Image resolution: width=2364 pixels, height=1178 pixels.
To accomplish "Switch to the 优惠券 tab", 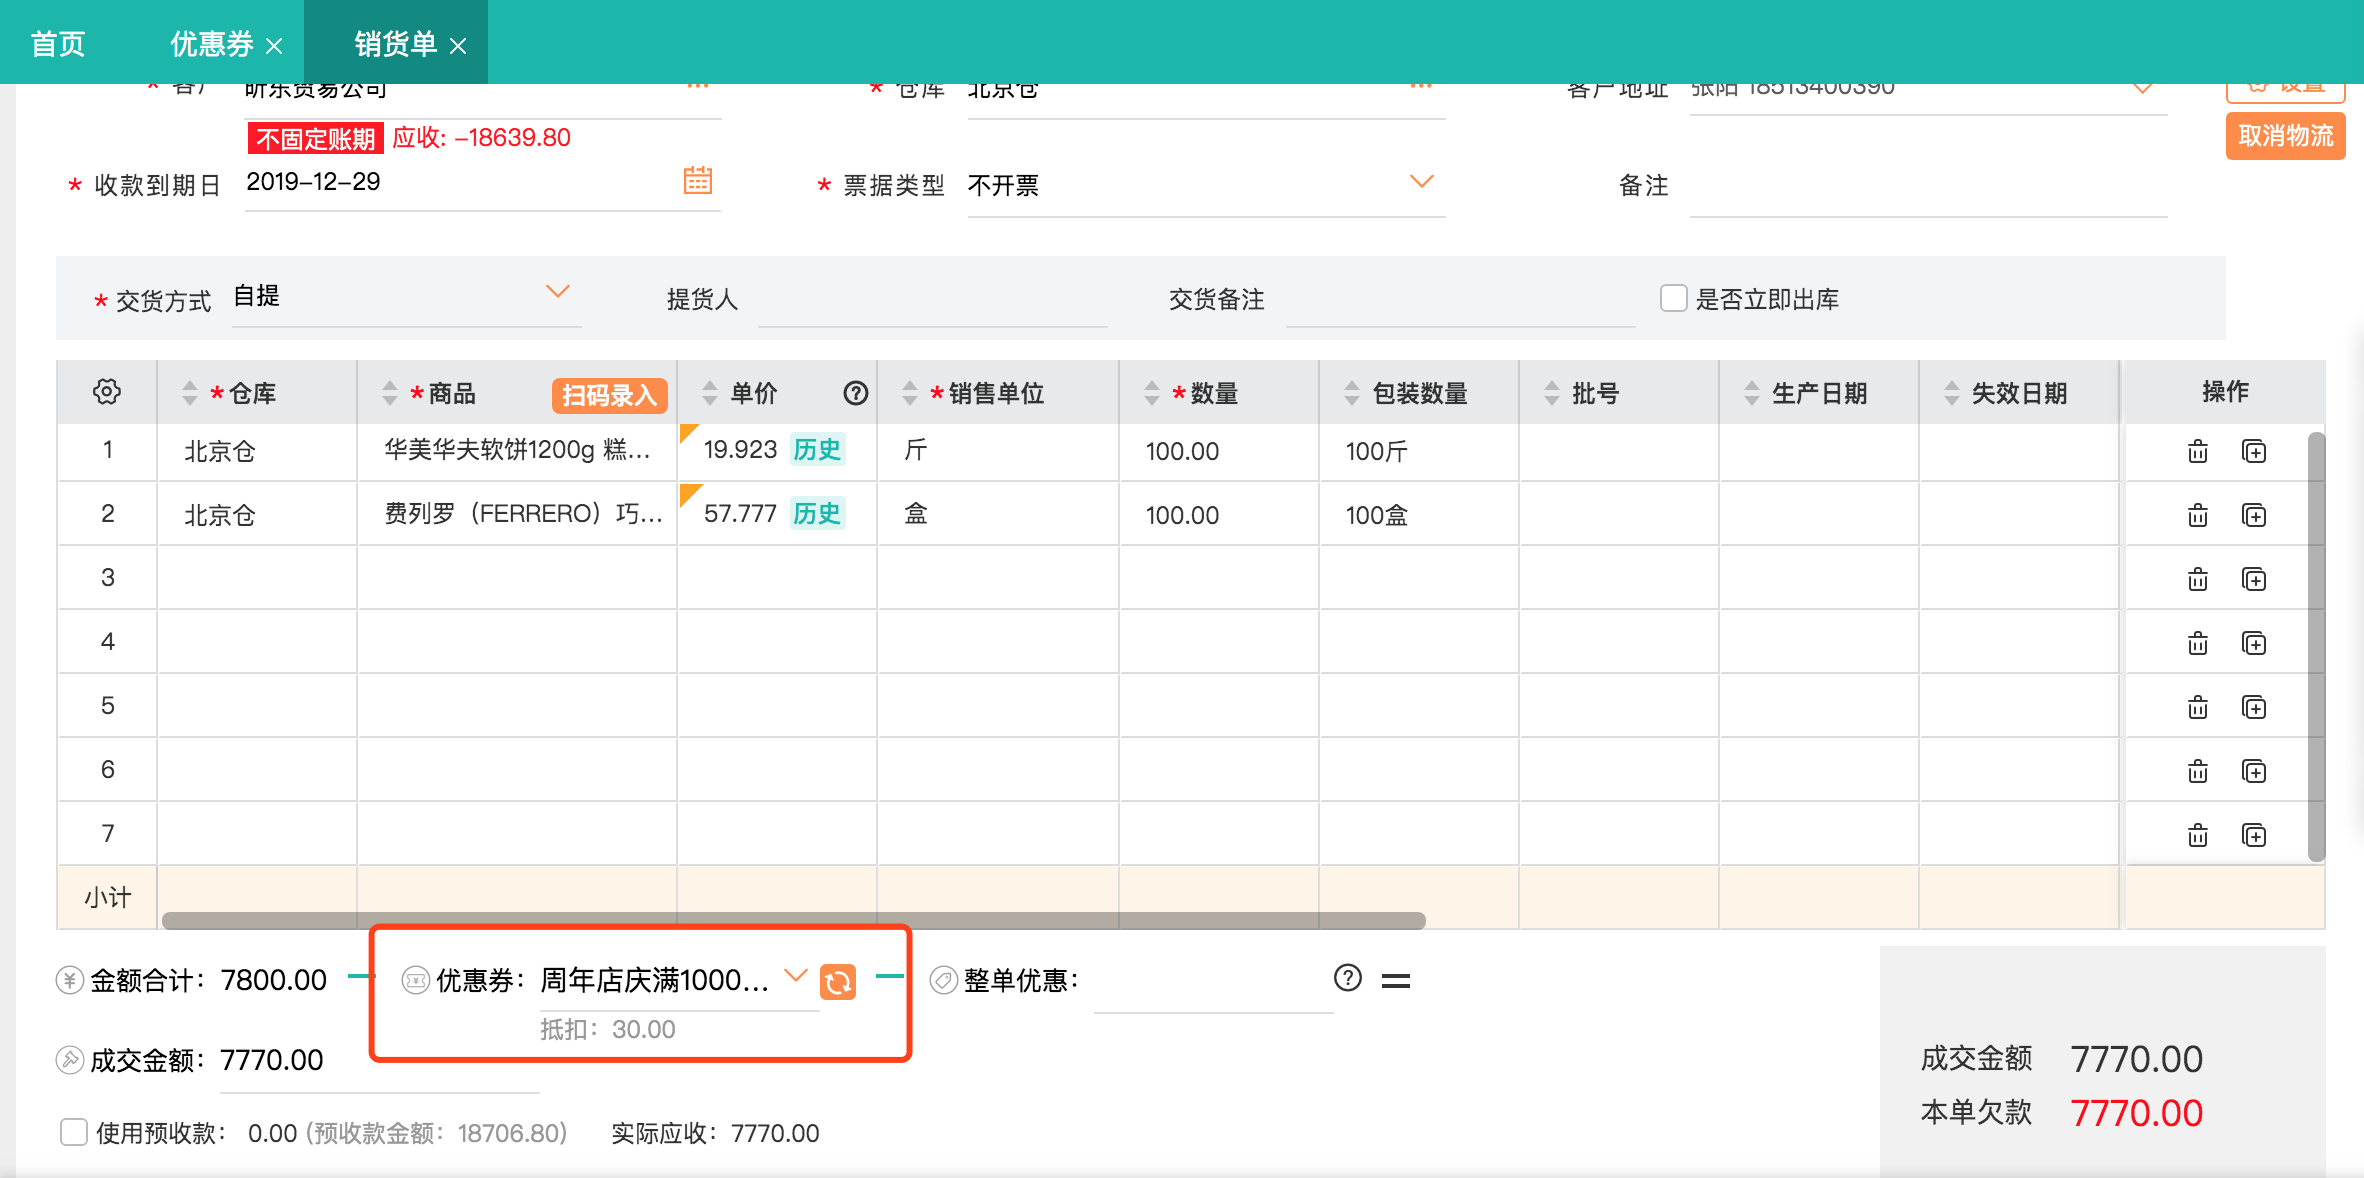I will tap(211, 42).
